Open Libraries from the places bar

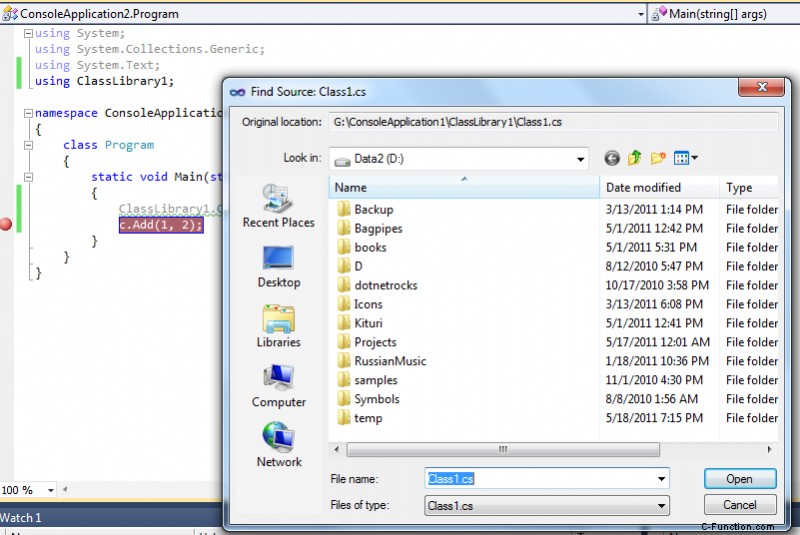pos(278,325)
